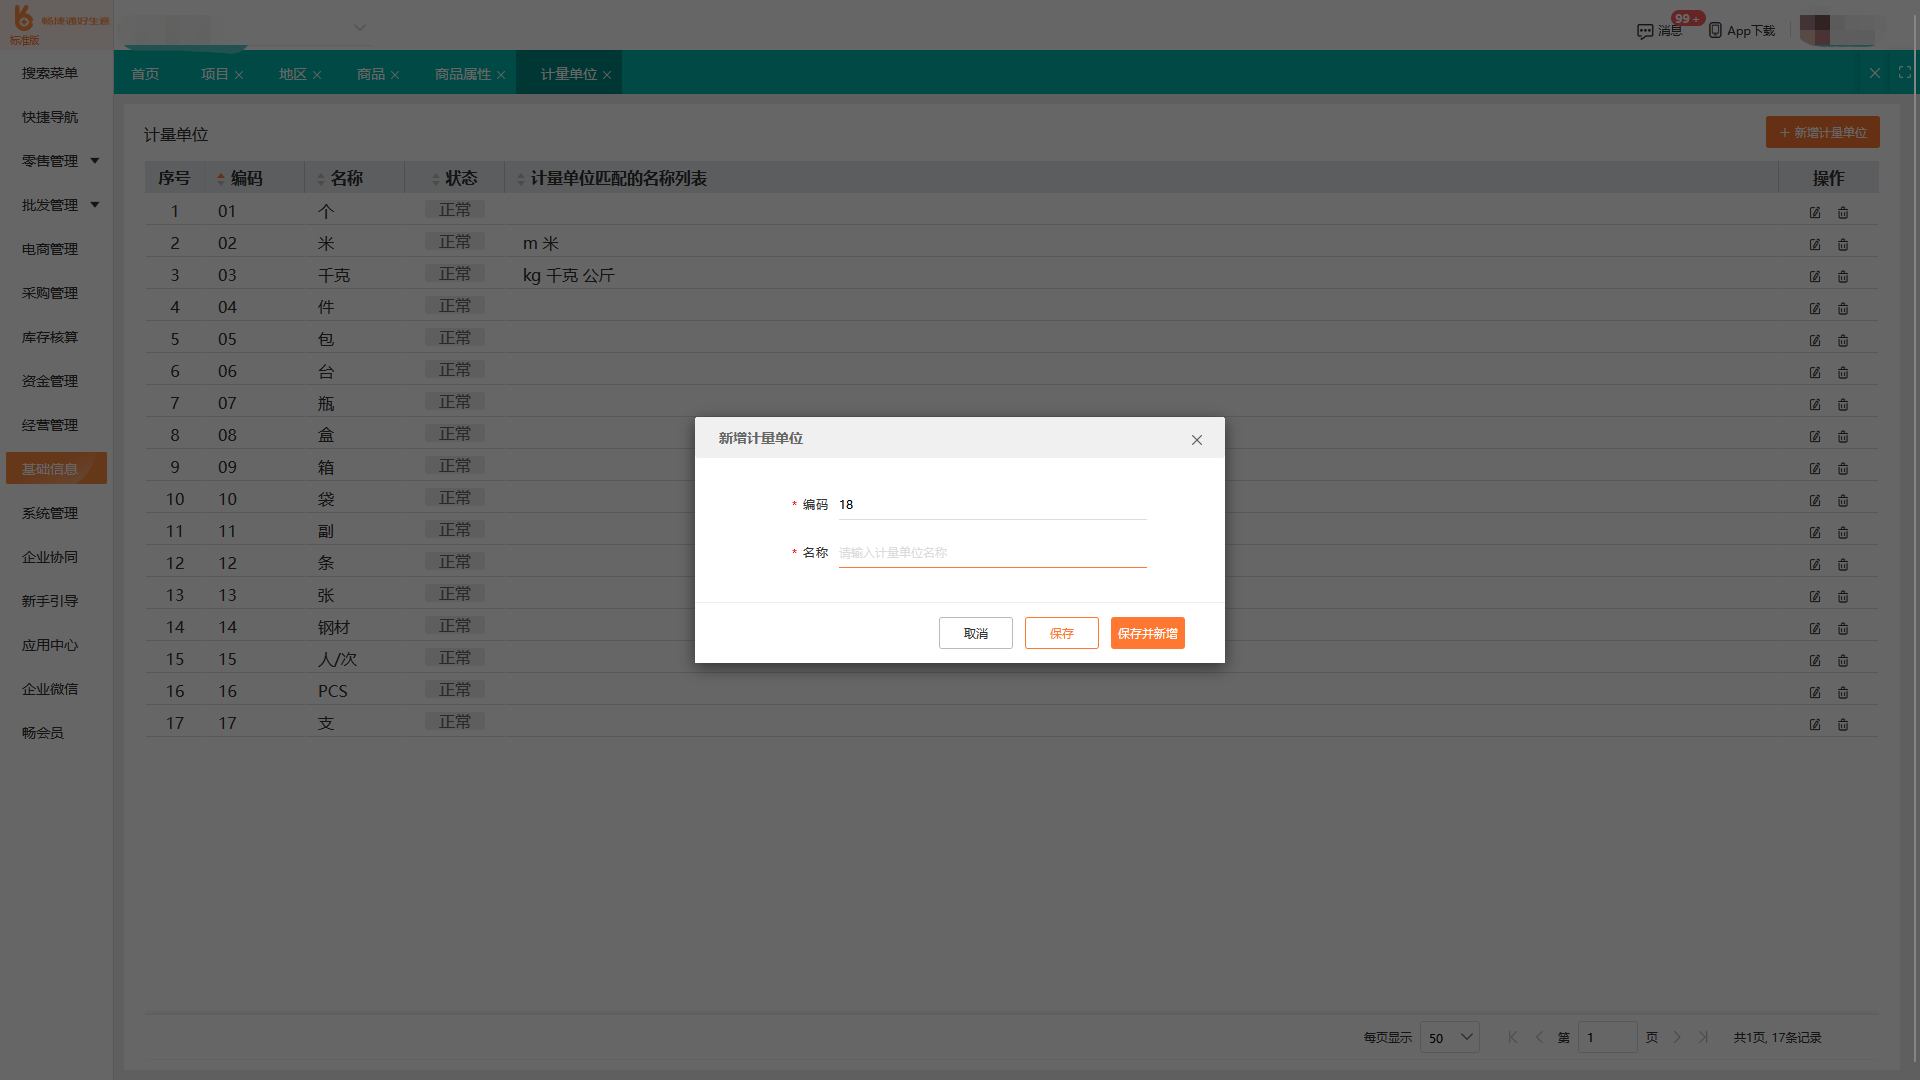Select 每页显示 50 items dropdown
The width and height of the screenshot is (1920, 1080).
1449,1036
